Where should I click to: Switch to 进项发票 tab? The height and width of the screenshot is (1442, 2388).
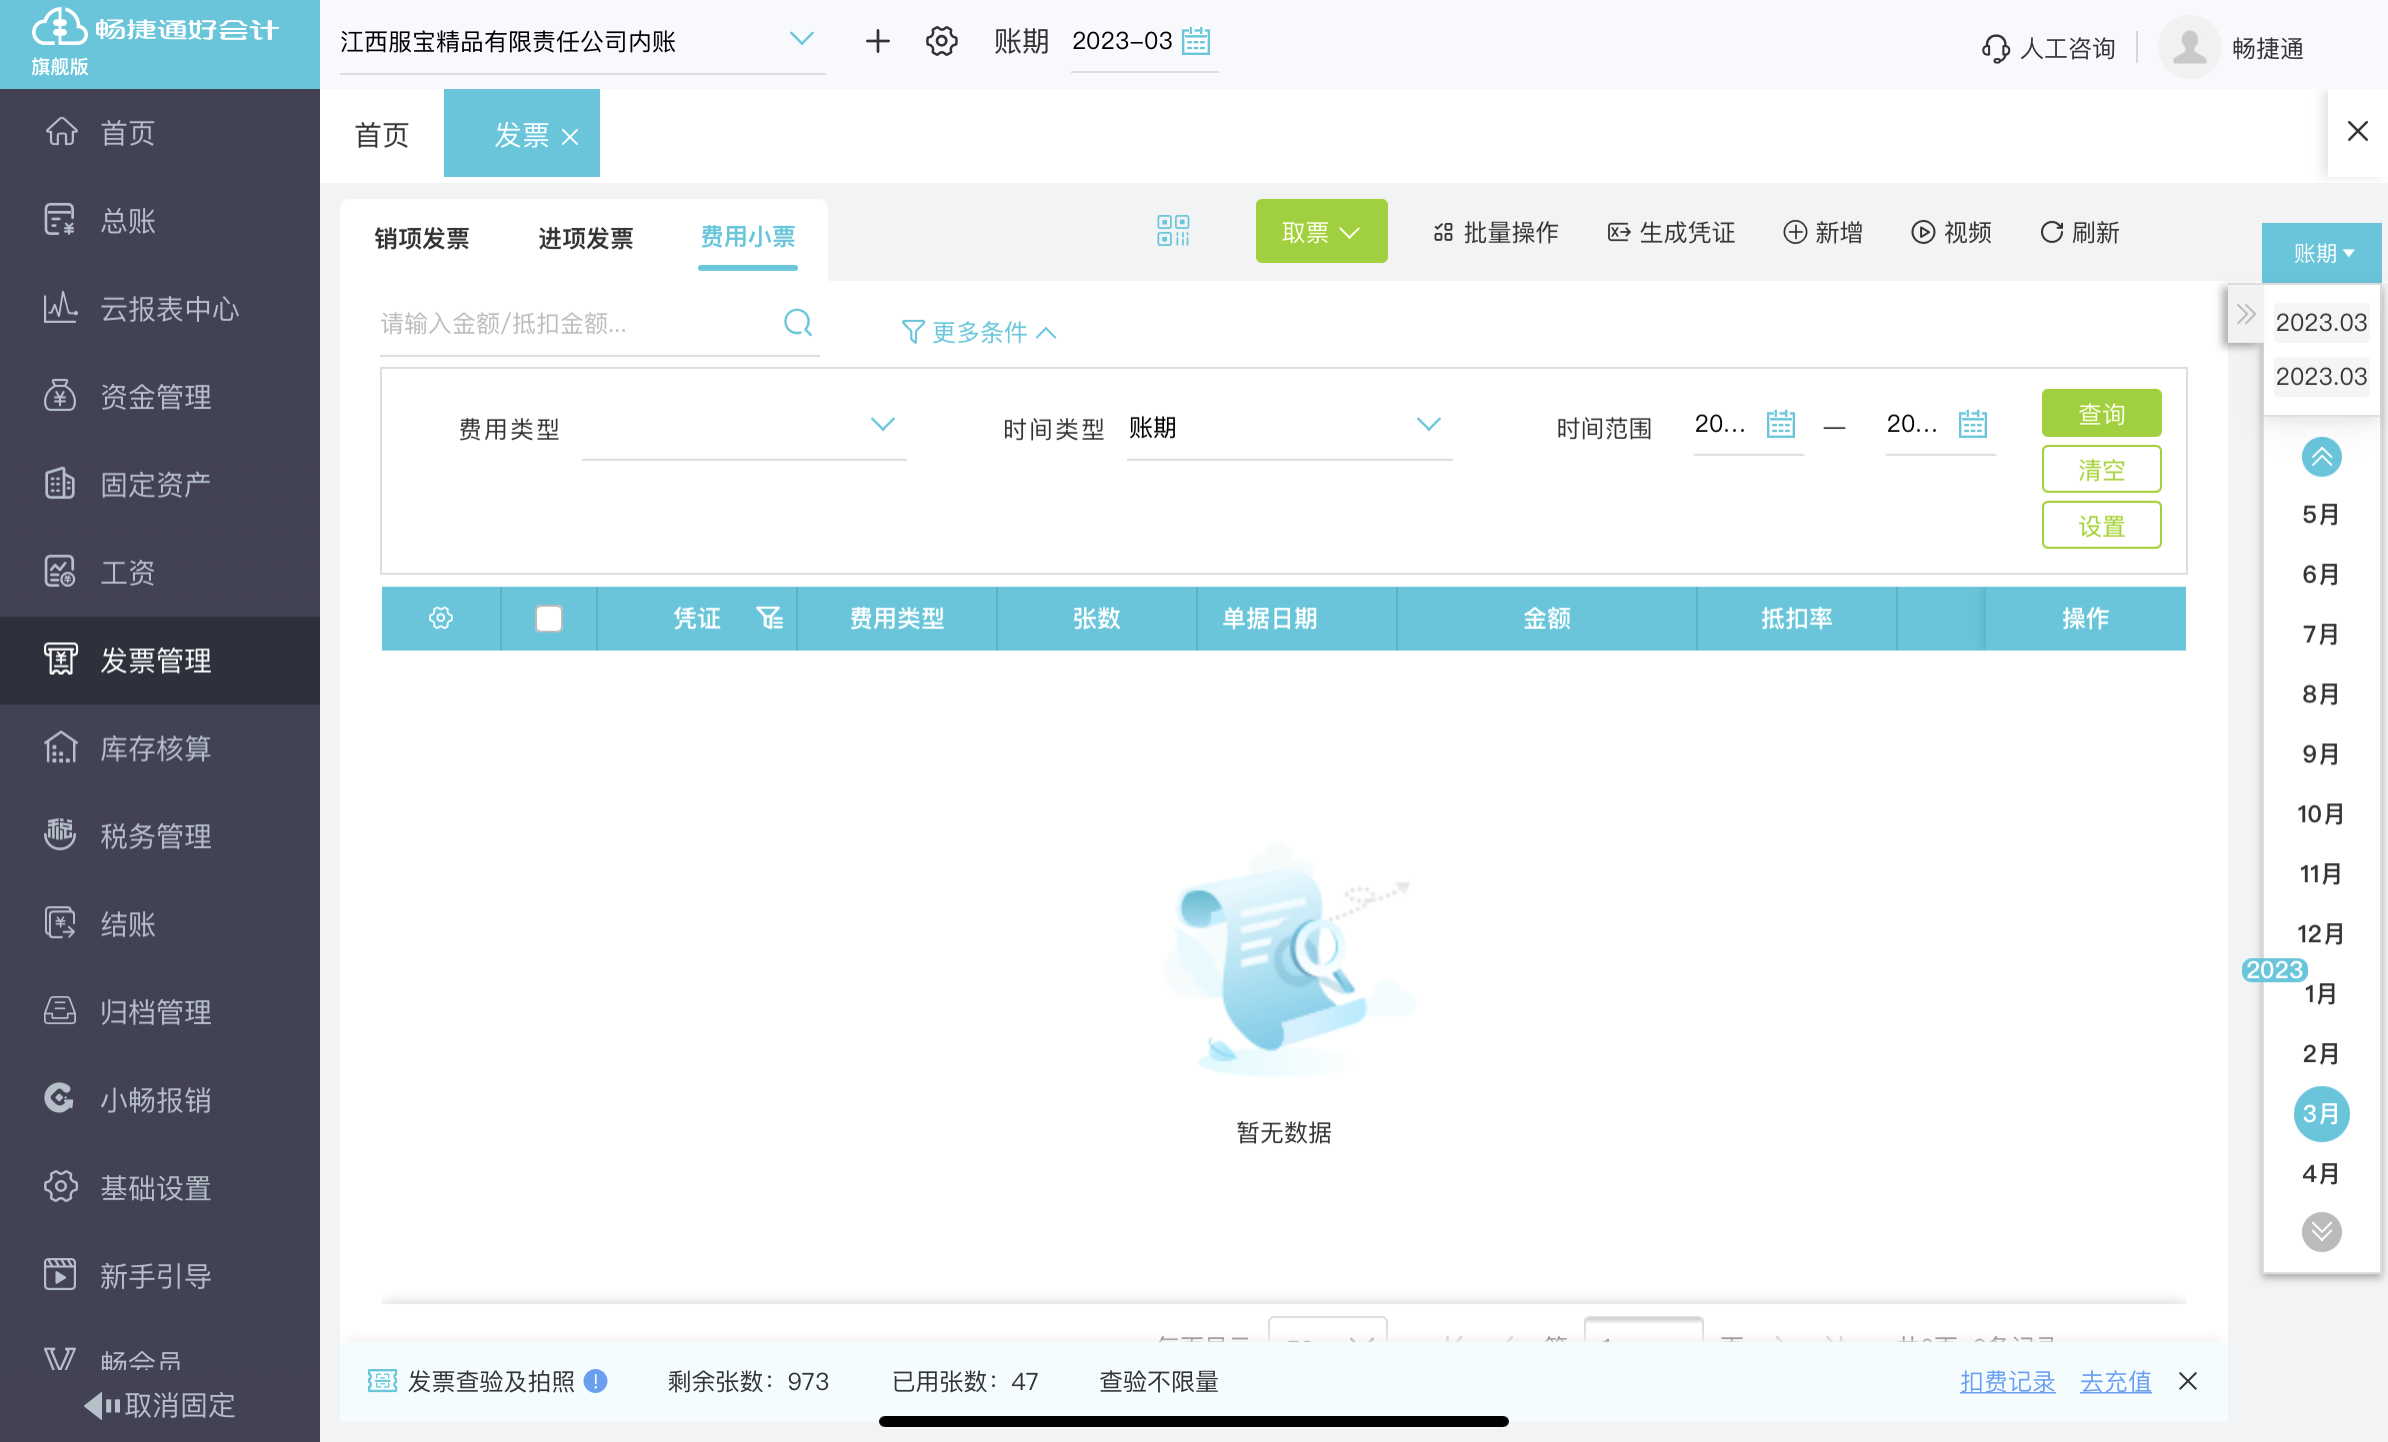(x=588, y=237)
